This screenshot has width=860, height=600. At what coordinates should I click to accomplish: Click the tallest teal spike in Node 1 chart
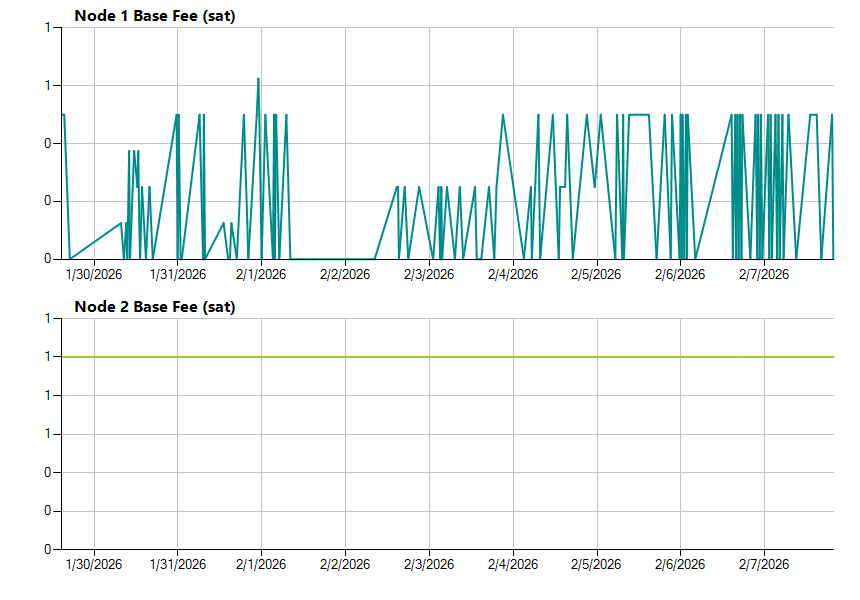258,80
